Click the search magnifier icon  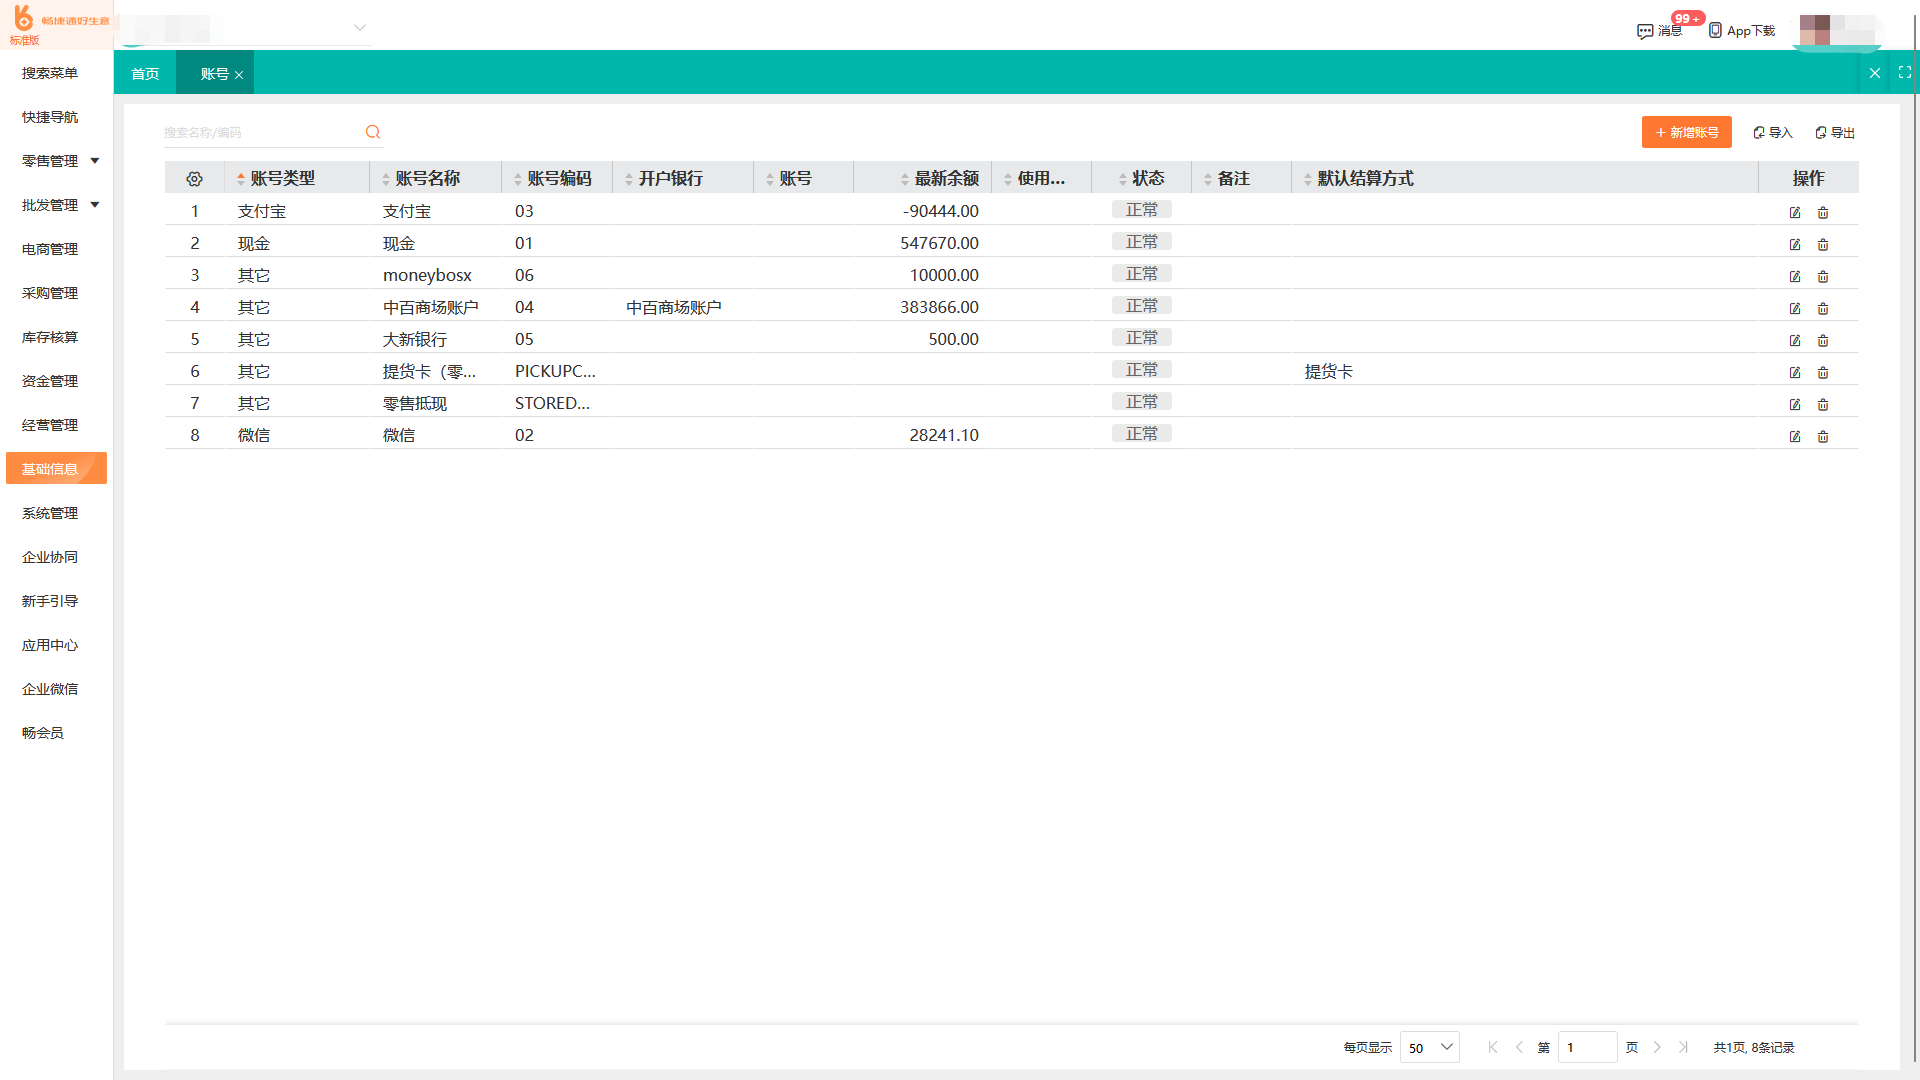click(x=373, y=132)
